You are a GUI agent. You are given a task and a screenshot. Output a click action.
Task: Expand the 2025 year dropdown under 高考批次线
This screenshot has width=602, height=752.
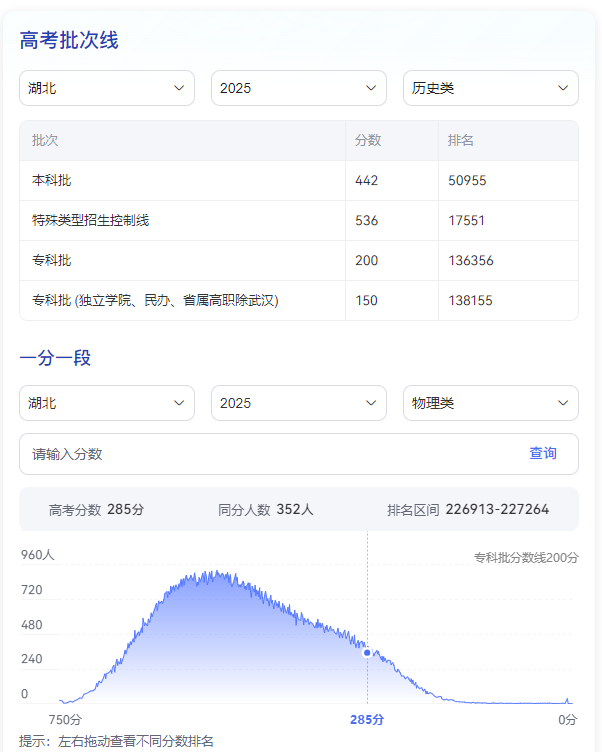(x=298, y=88)
